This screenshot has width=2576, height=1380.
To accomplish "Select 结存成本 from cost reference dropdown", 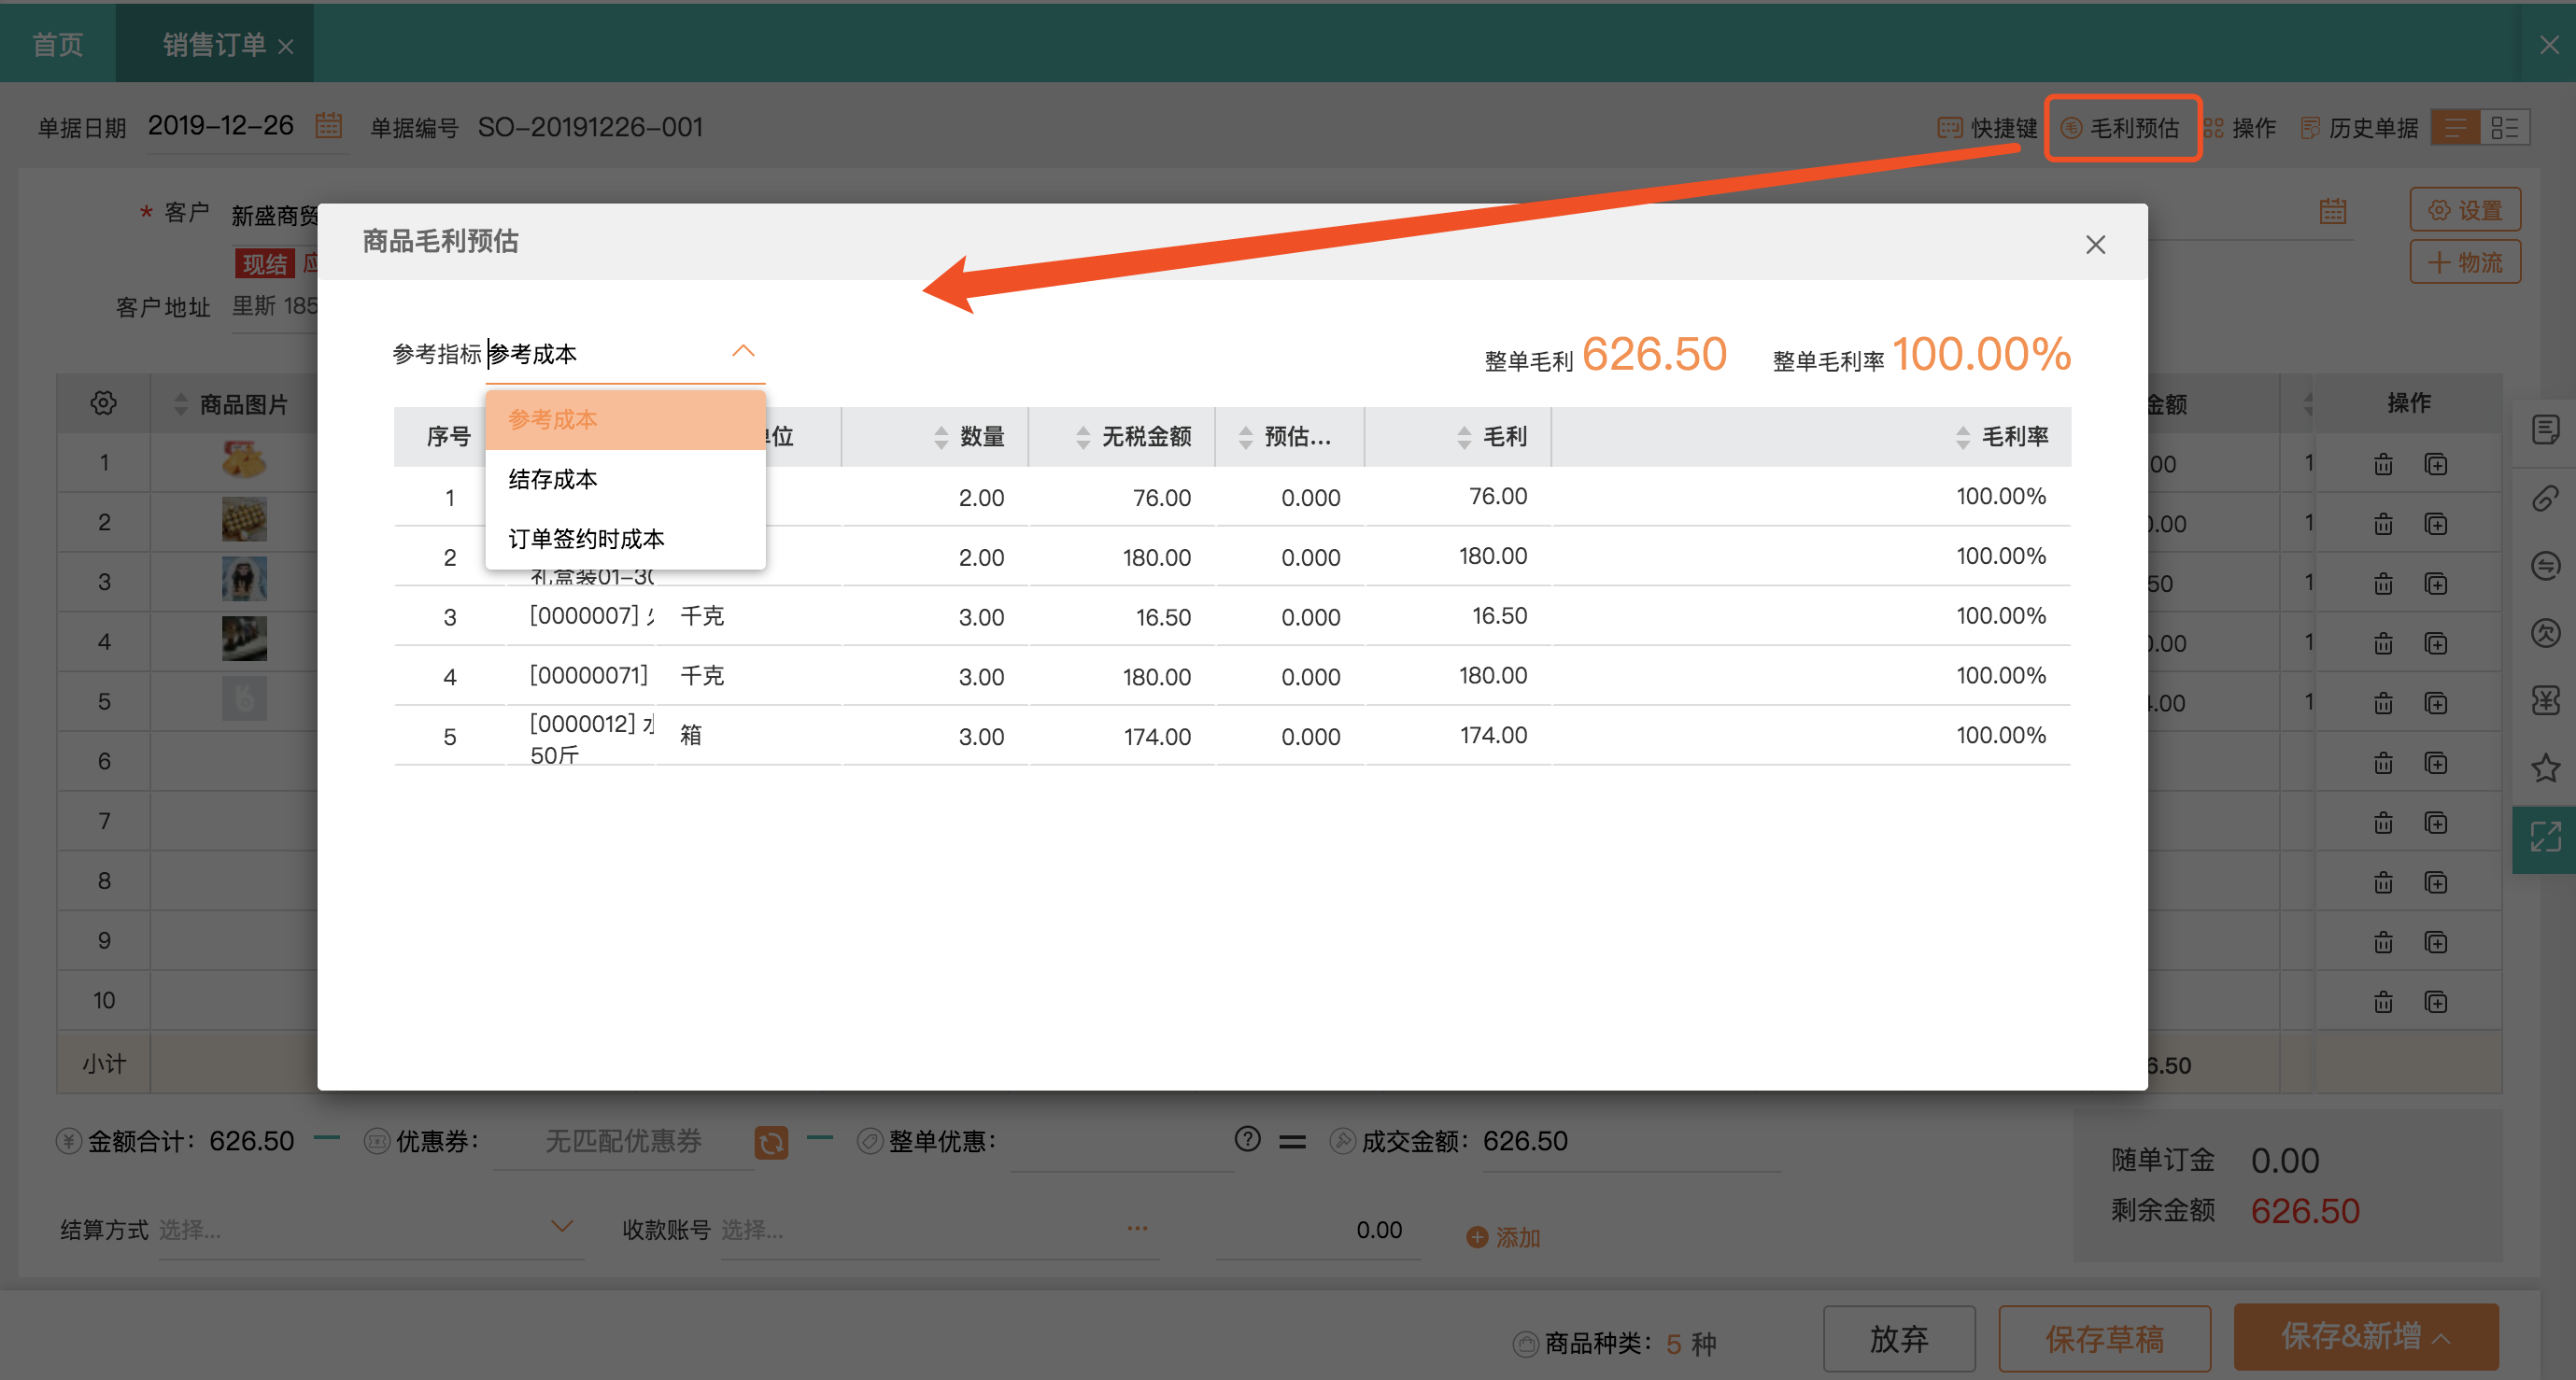I will pos(556,479).
